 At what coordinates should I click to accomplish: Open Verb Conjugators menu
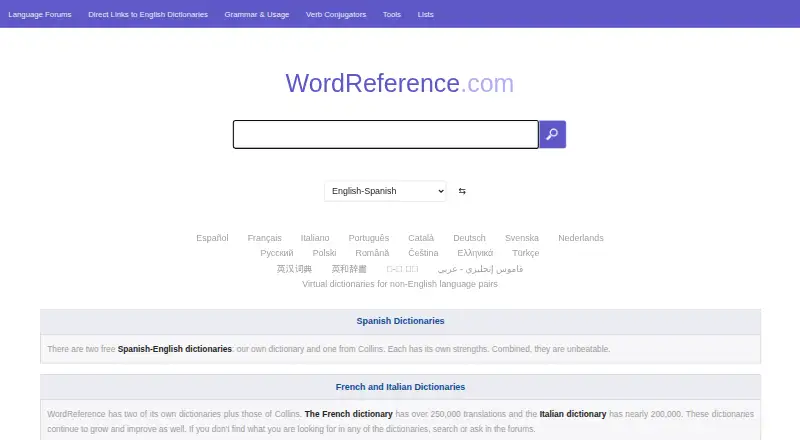tap(336, 14)
